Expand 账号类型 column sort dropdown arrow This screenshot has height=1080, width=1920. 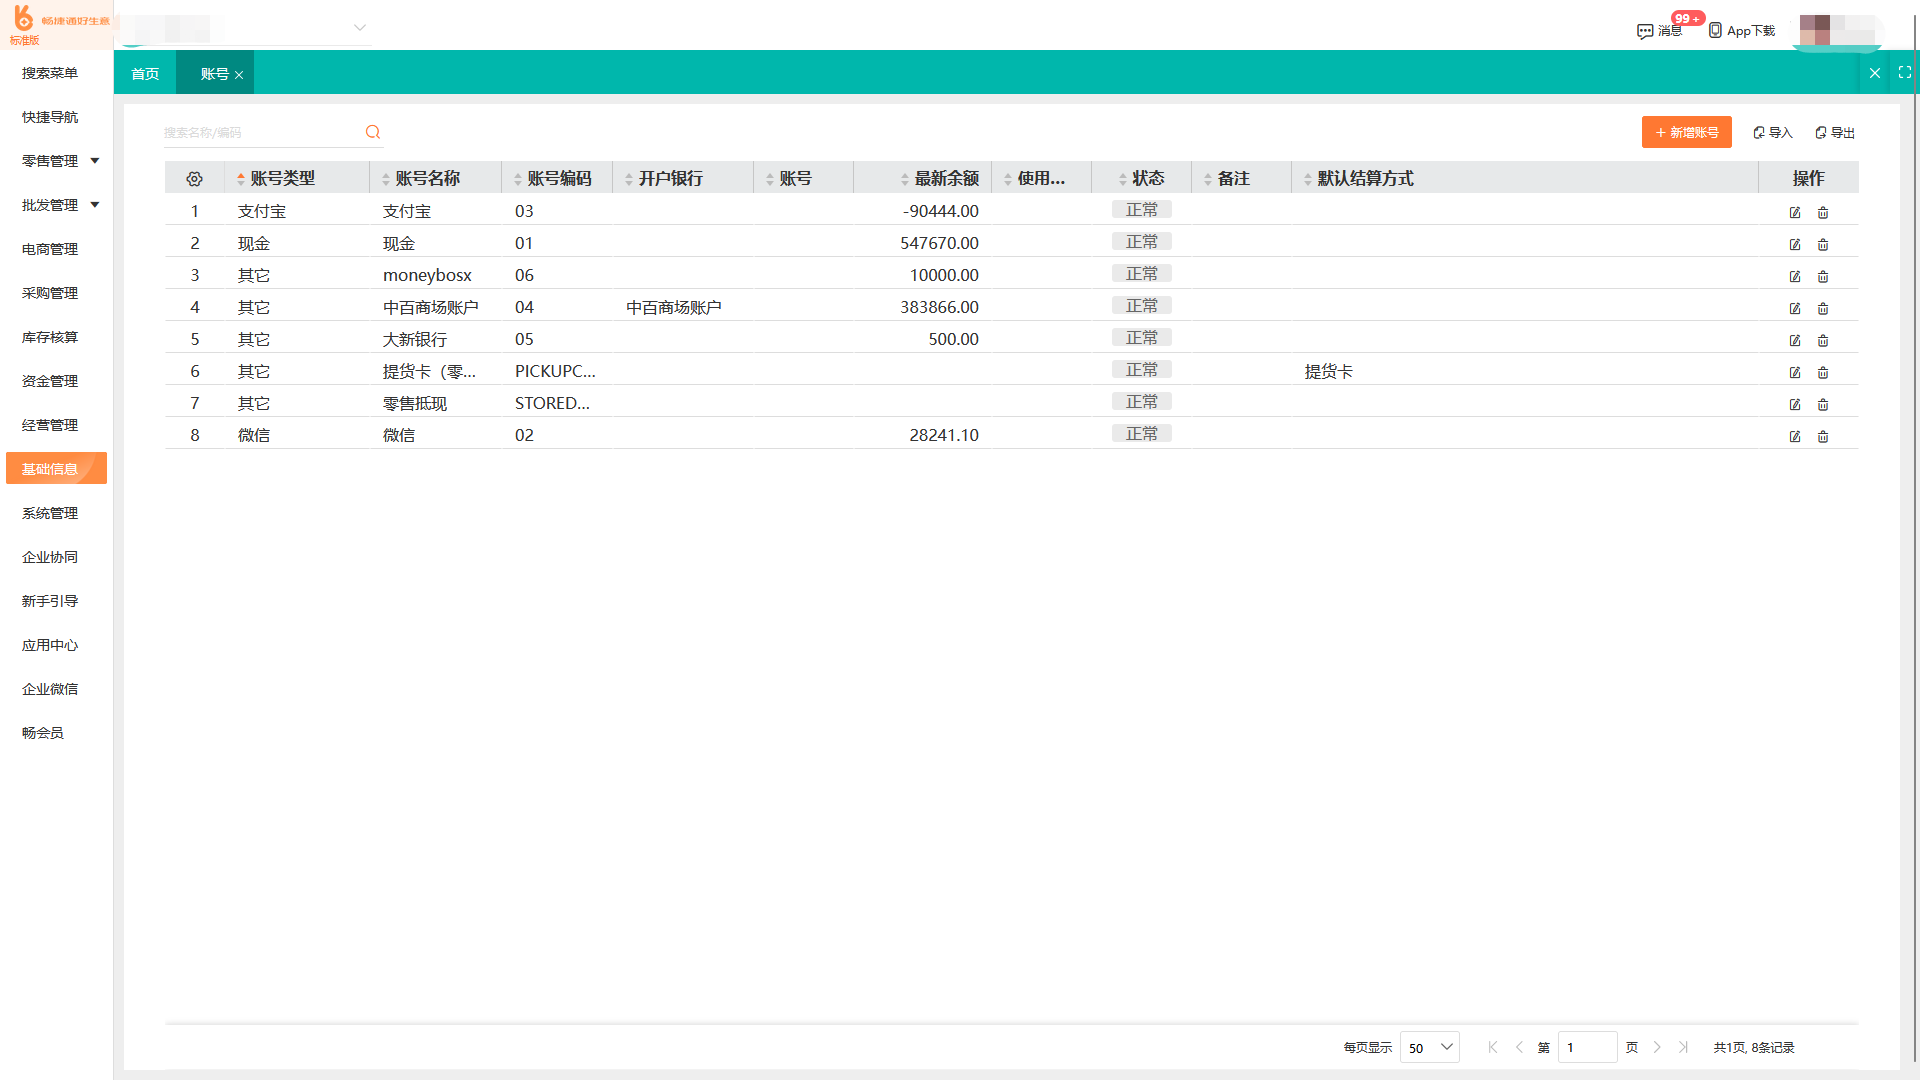pyautogui.click(x=237, y=178)
